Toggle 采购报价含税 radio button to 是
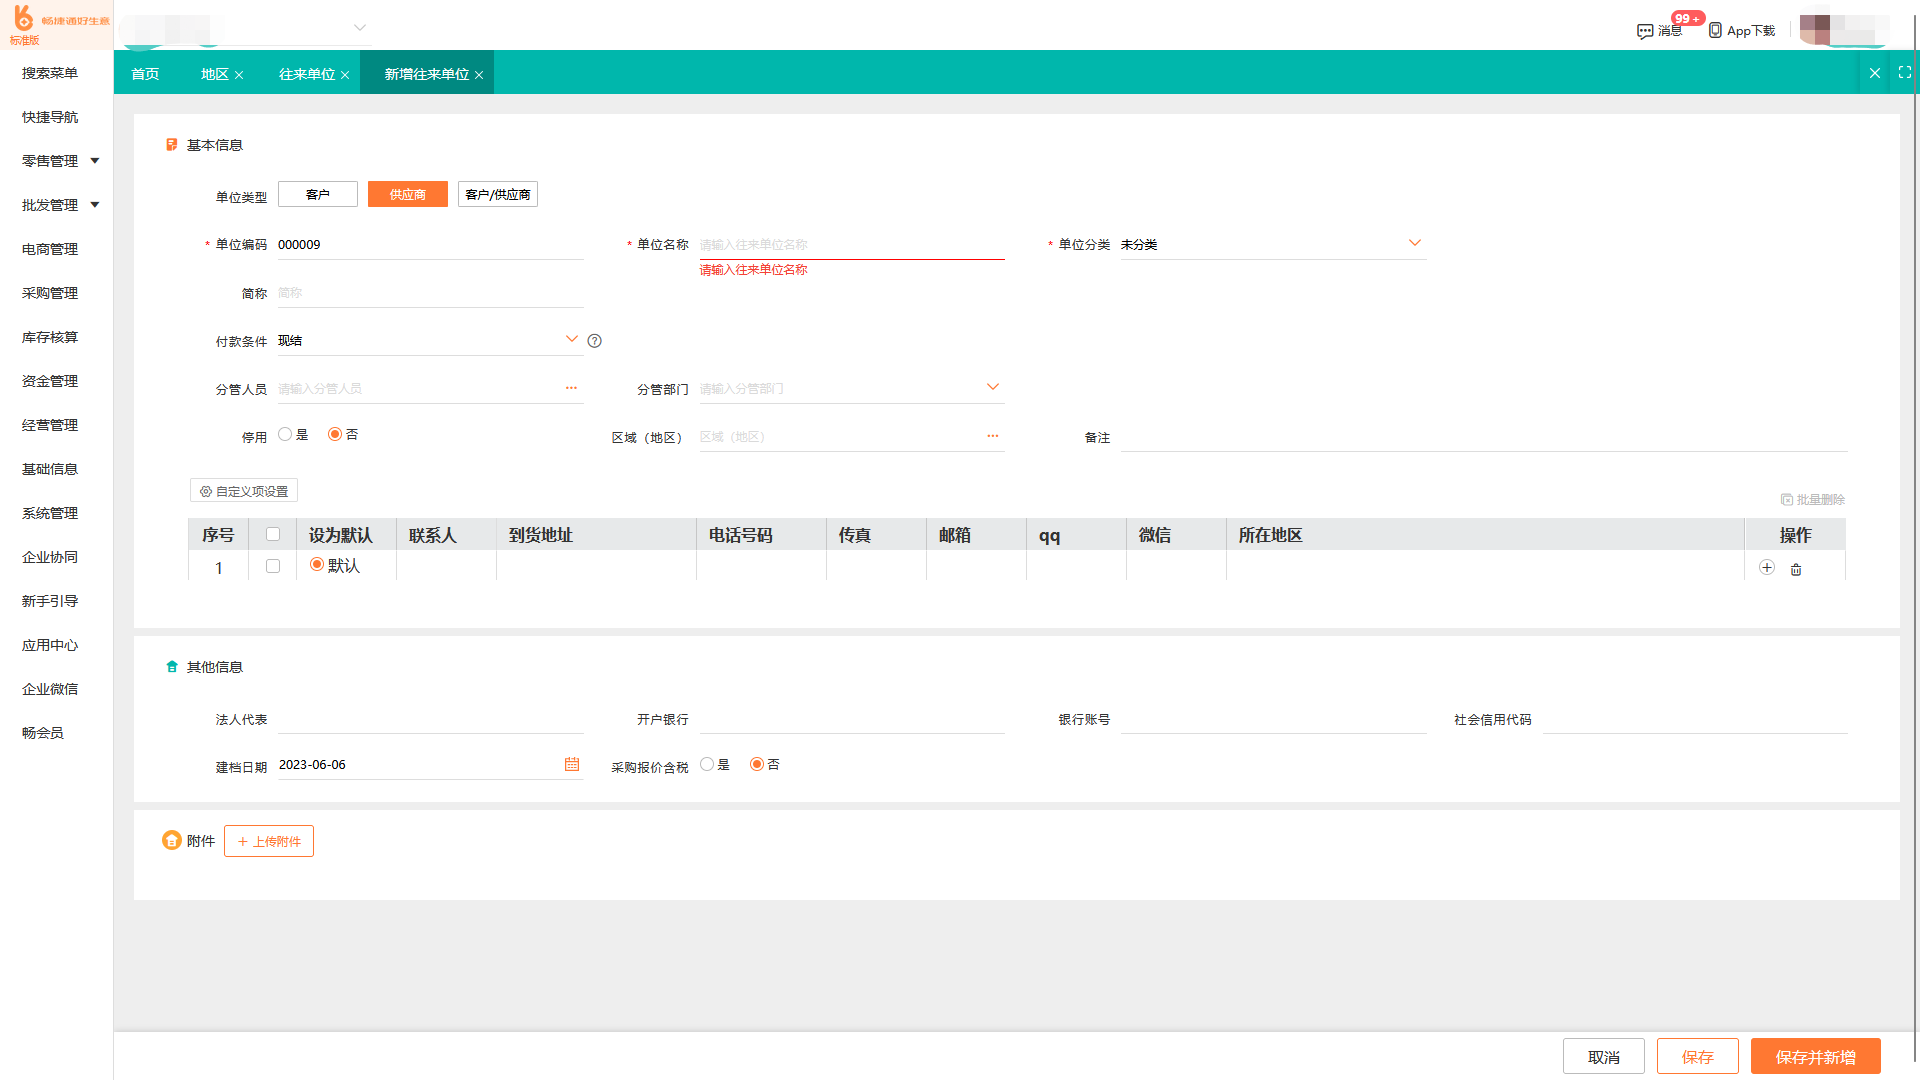1920x1080 pixels. [709, 765]
